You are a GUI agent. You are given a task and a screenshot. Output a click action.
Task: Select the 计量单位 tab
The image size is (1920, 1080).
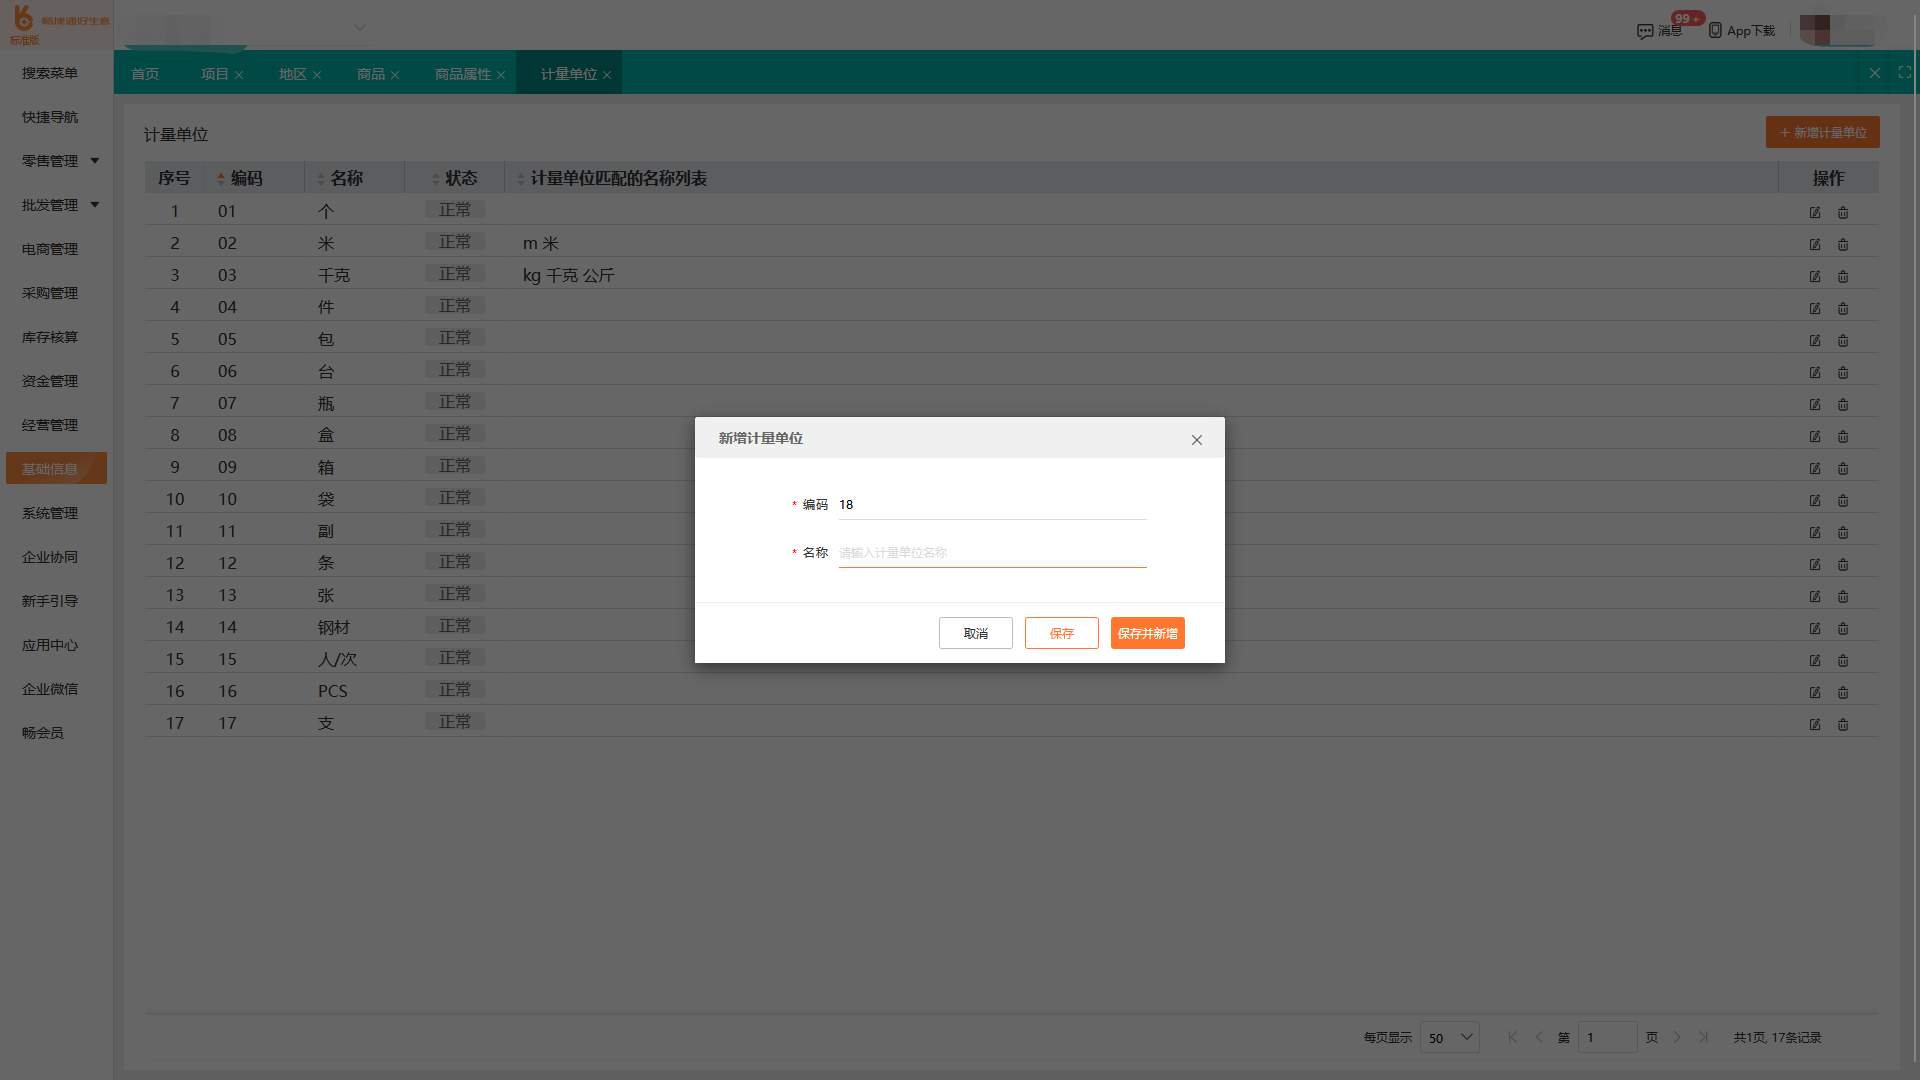coord(570,73)
